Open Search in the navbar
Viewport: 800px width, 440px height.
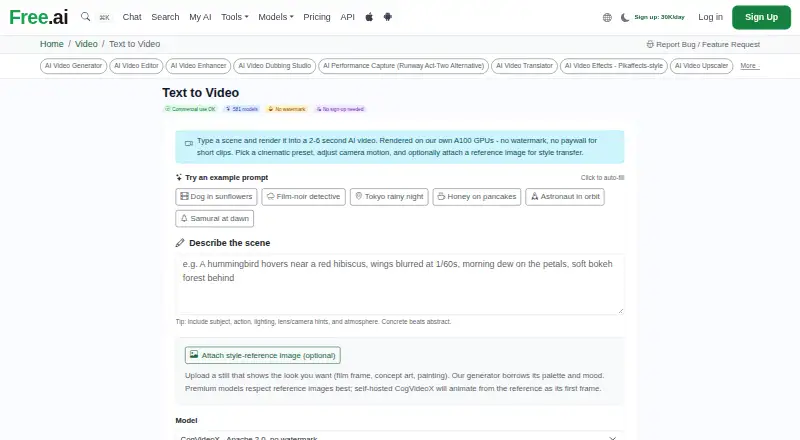click(x=165, y=17)
